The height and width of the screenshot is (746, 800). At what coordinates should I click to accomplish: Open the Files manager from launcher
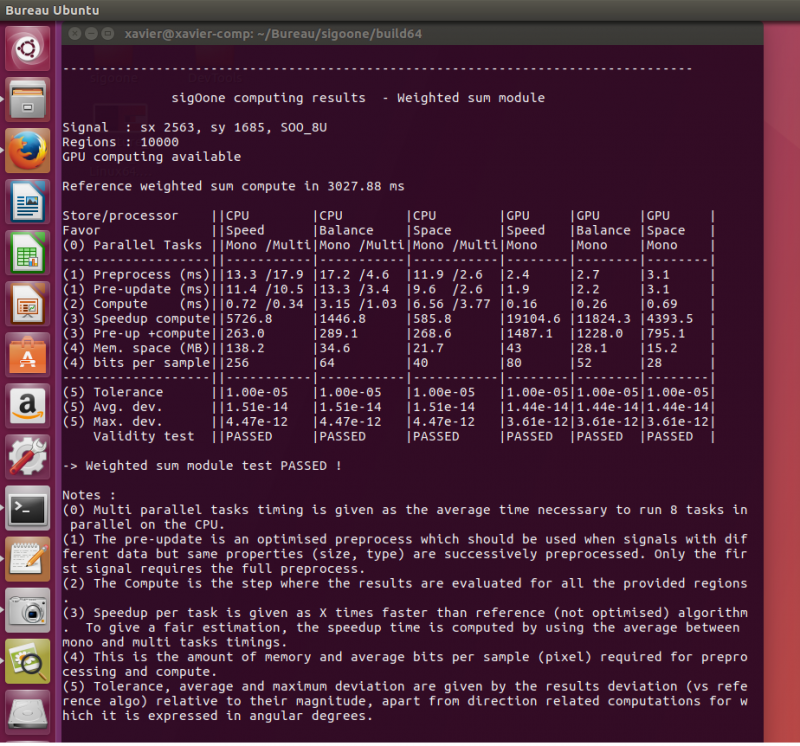(28, 99)
